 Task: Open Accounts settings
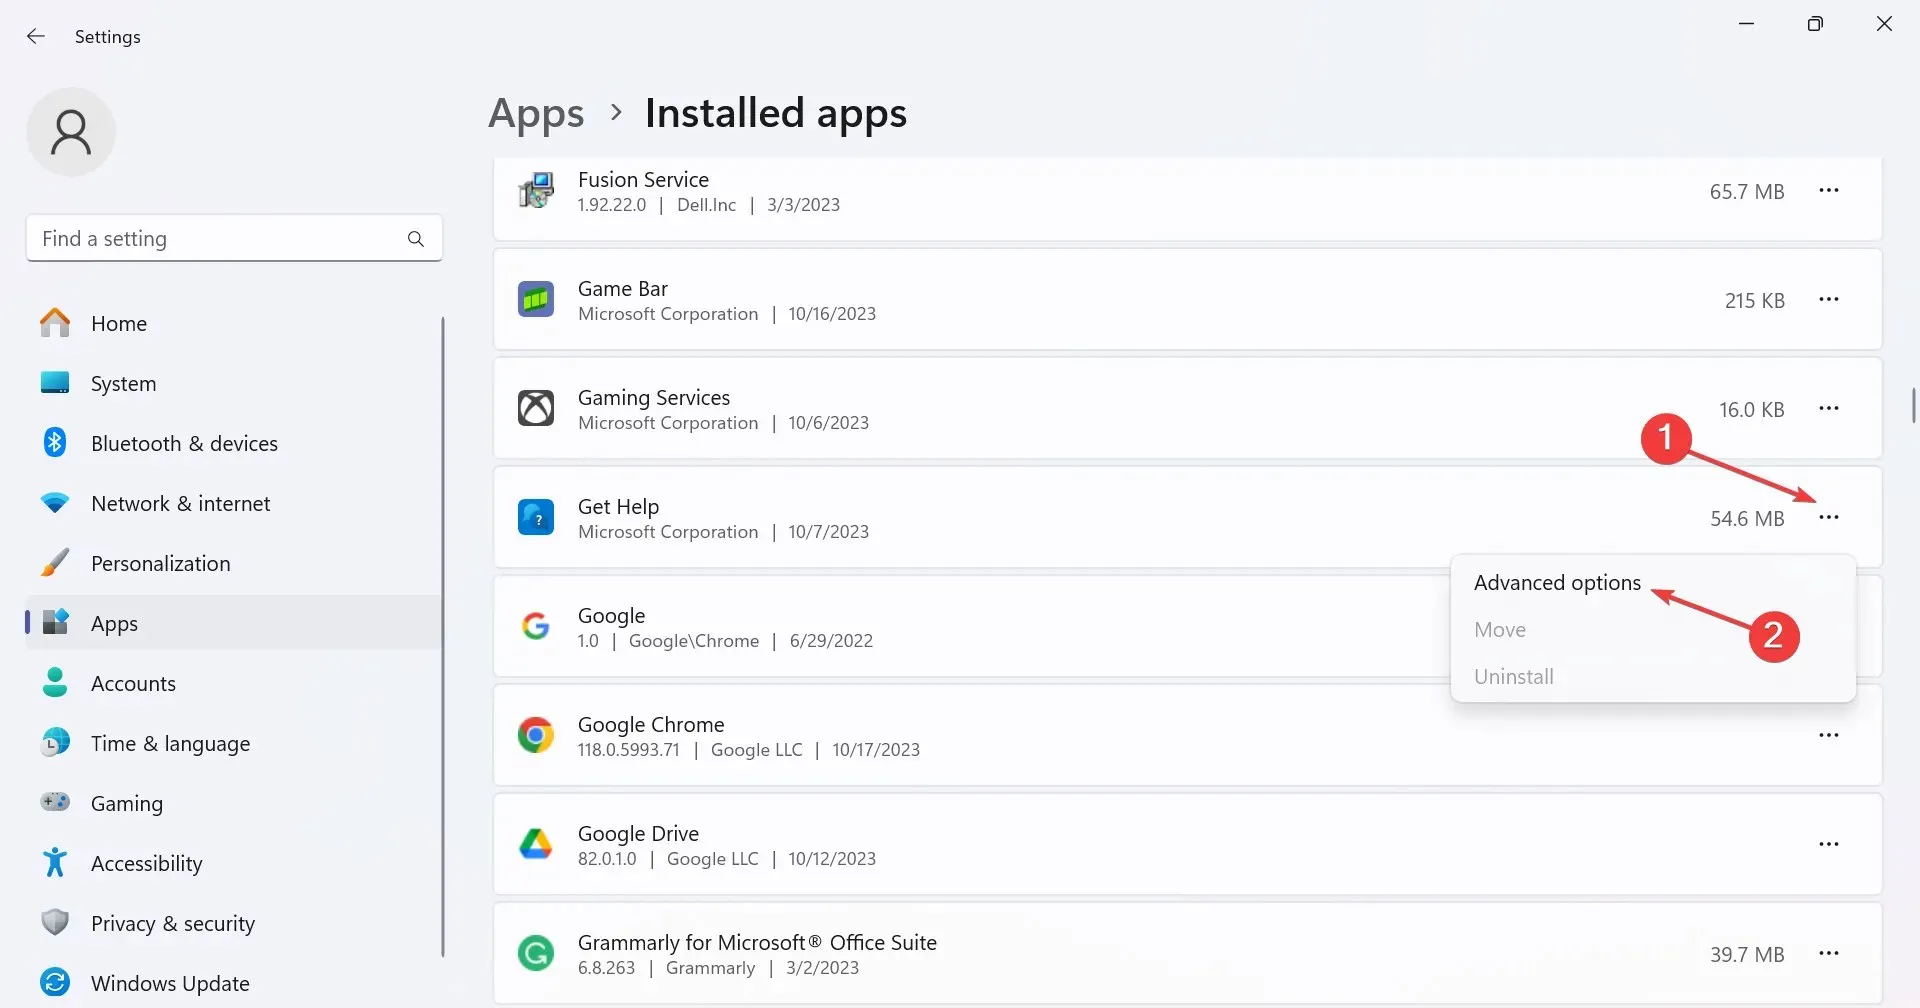pyautogui.click(x=233, y=683)
